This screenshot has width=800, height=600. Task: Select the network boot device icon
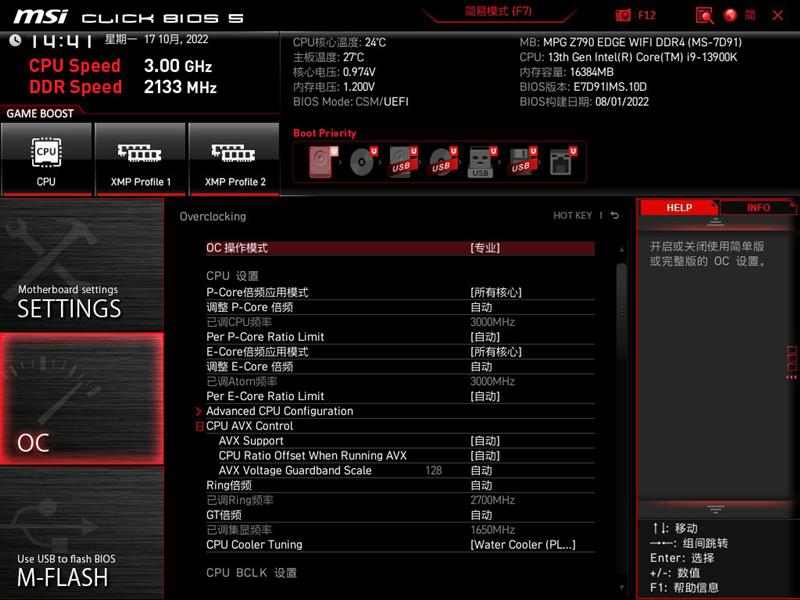point(561,161)
